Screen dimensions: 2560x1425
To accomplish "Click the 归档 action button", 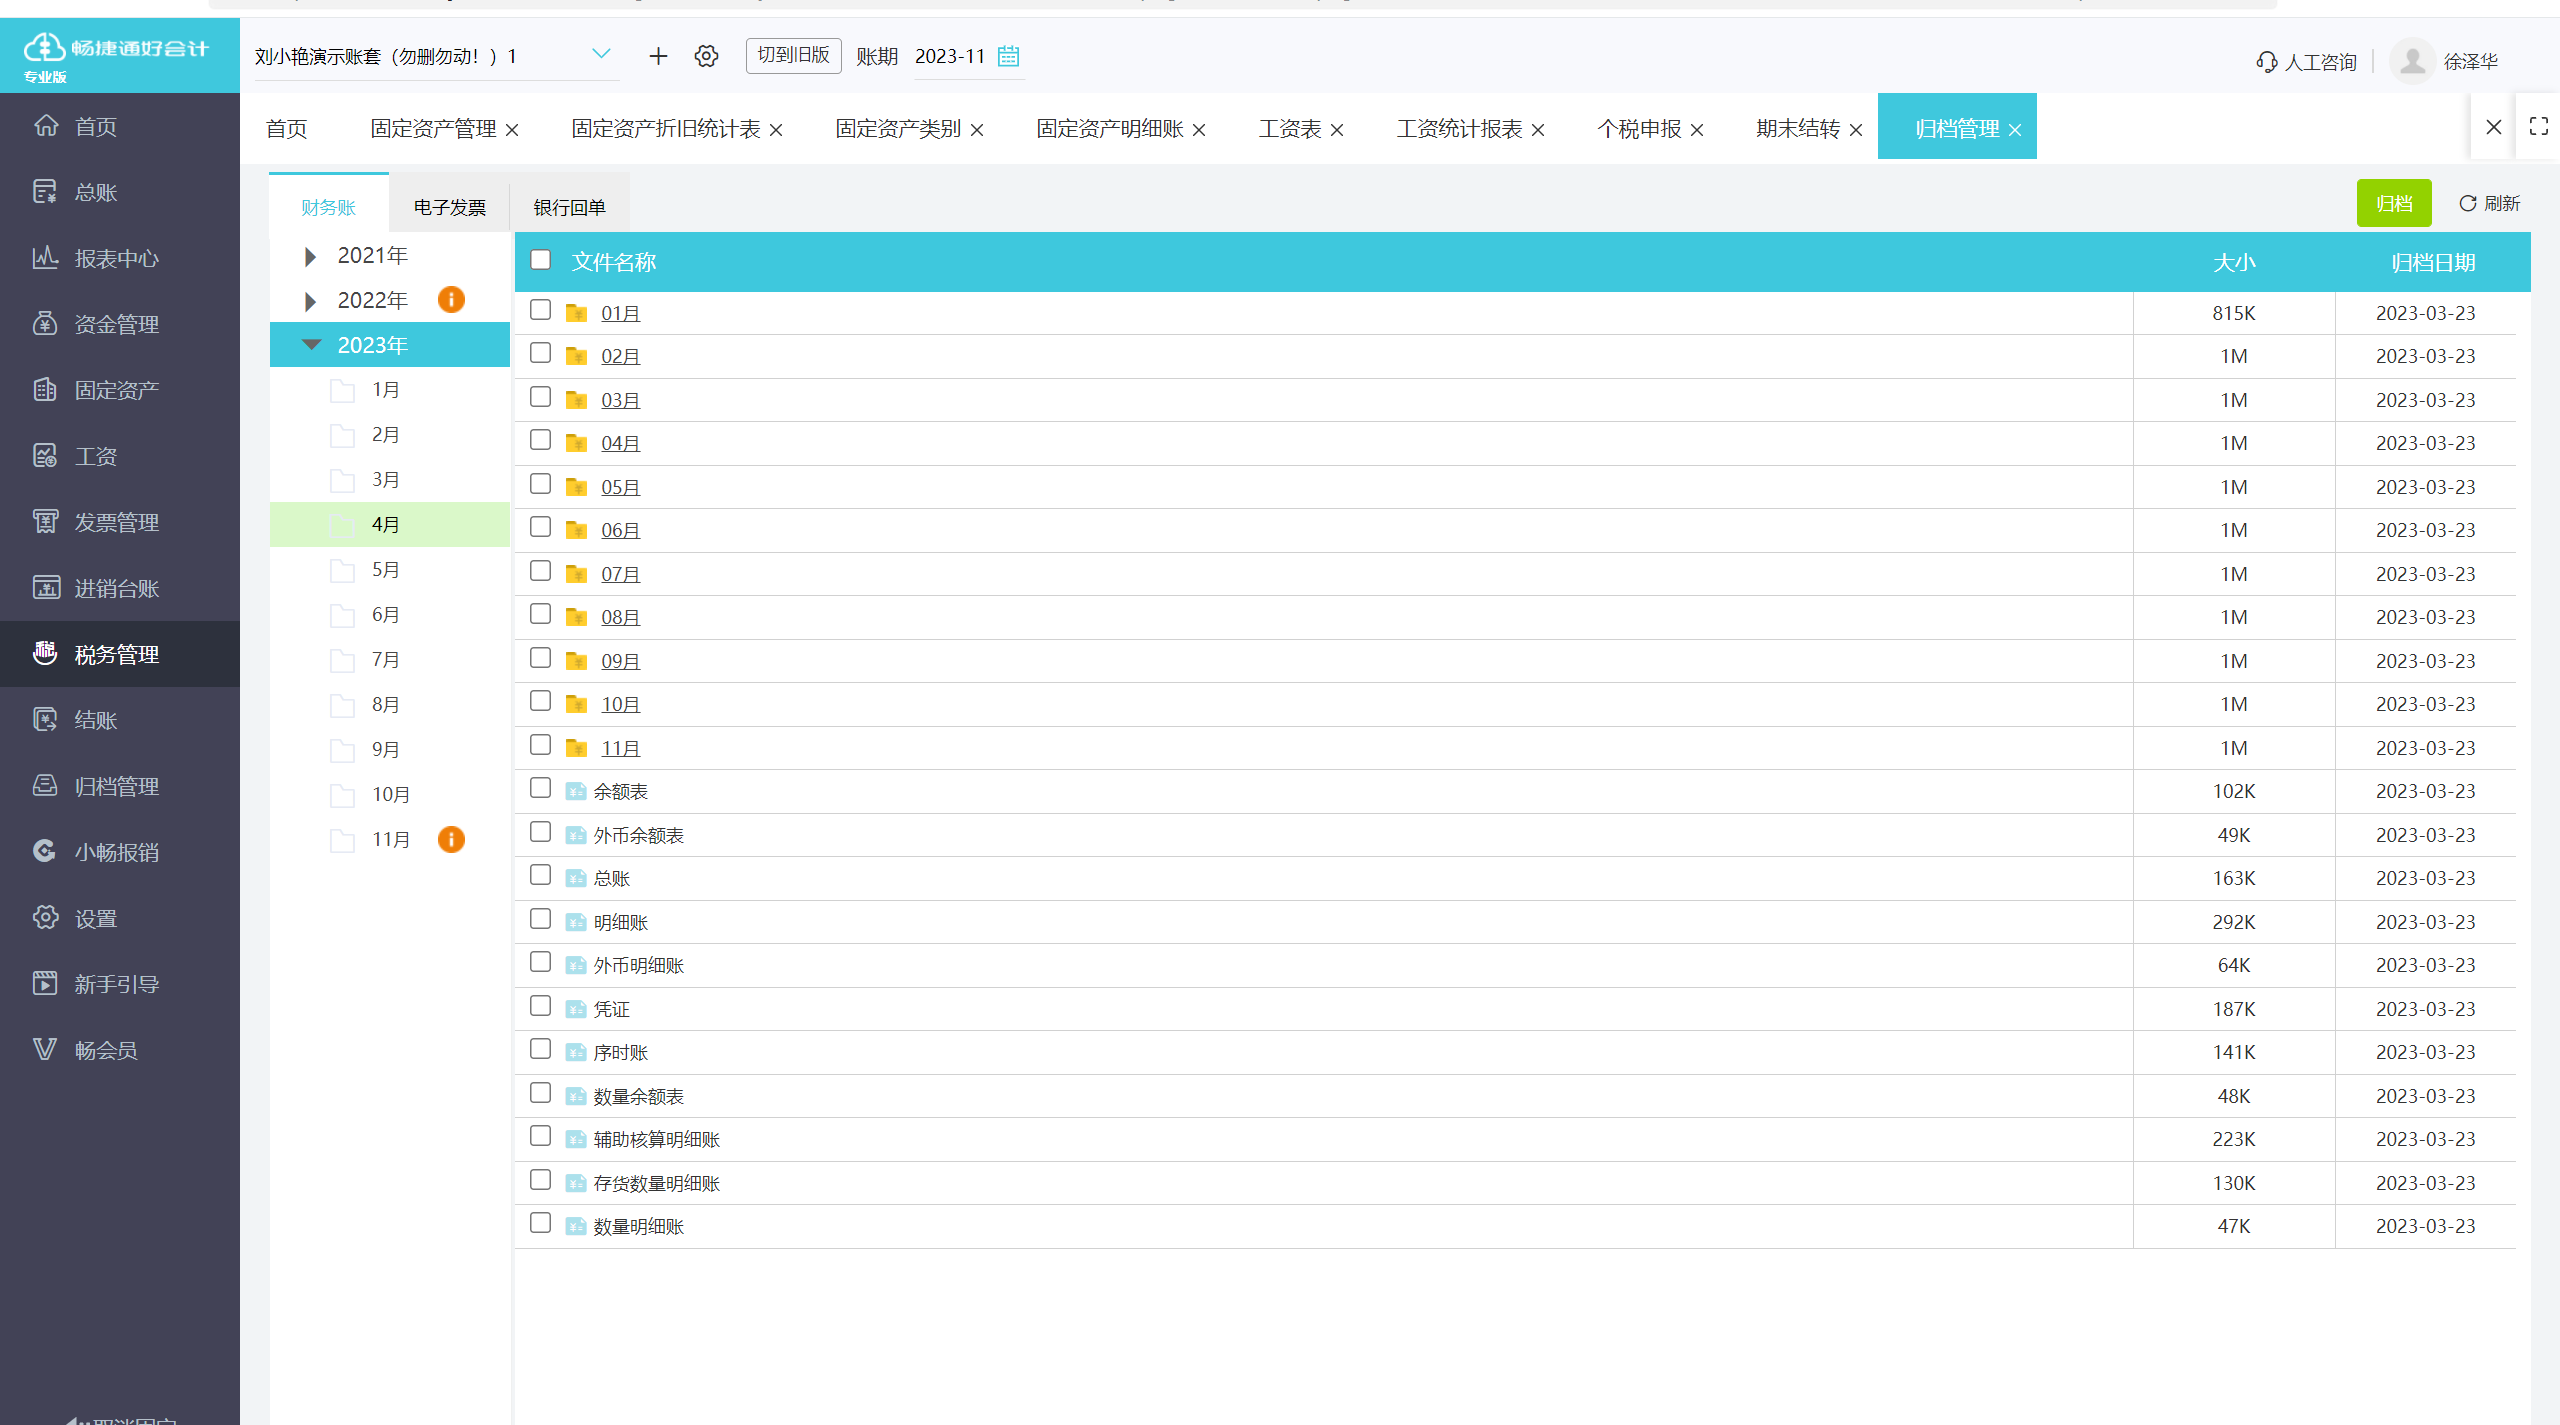I will pos(2393,200).
